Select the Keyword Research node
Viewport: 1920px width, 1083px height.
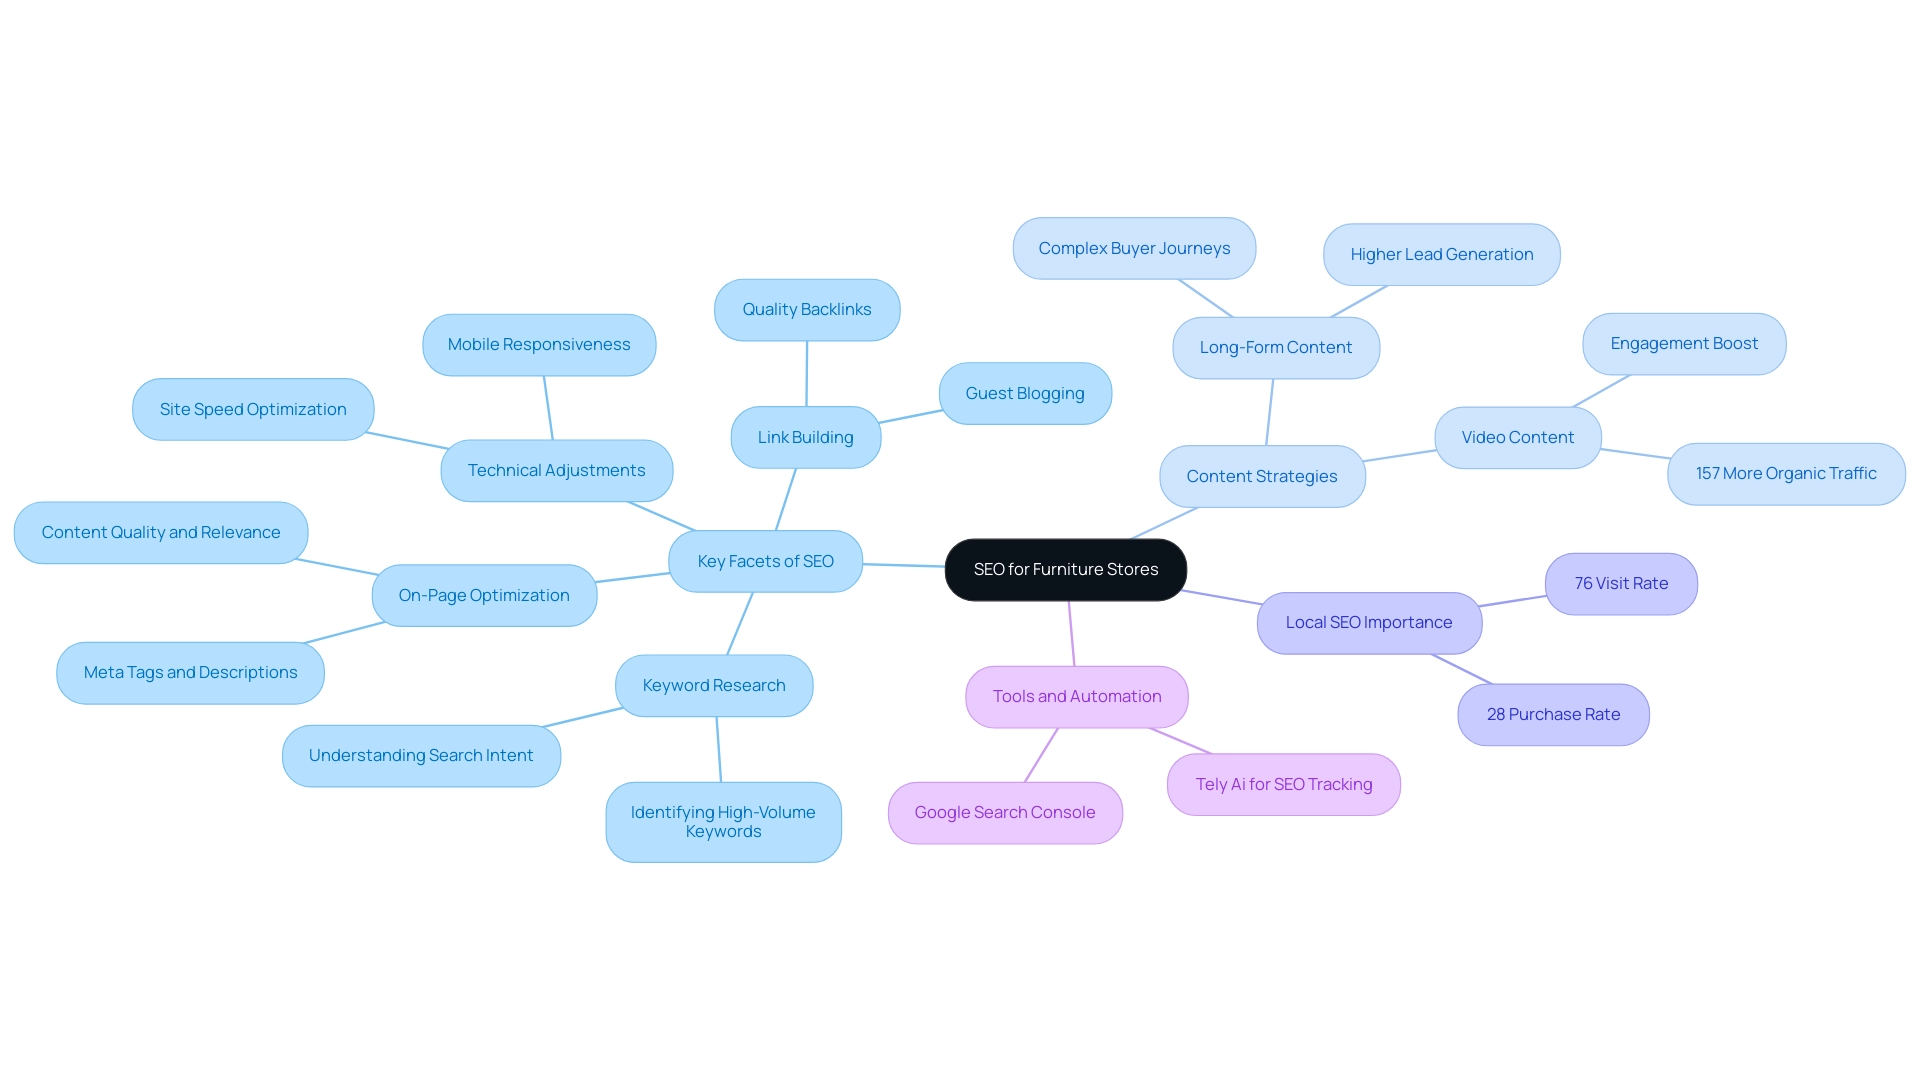(713, 685)
